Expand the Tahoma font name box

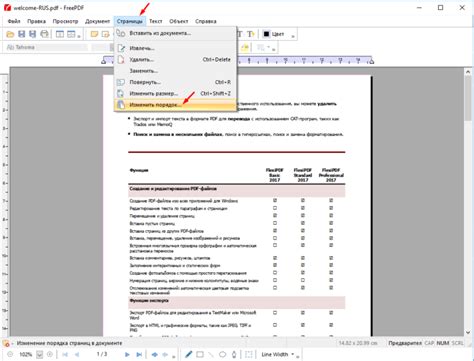[x=46, y=47]
